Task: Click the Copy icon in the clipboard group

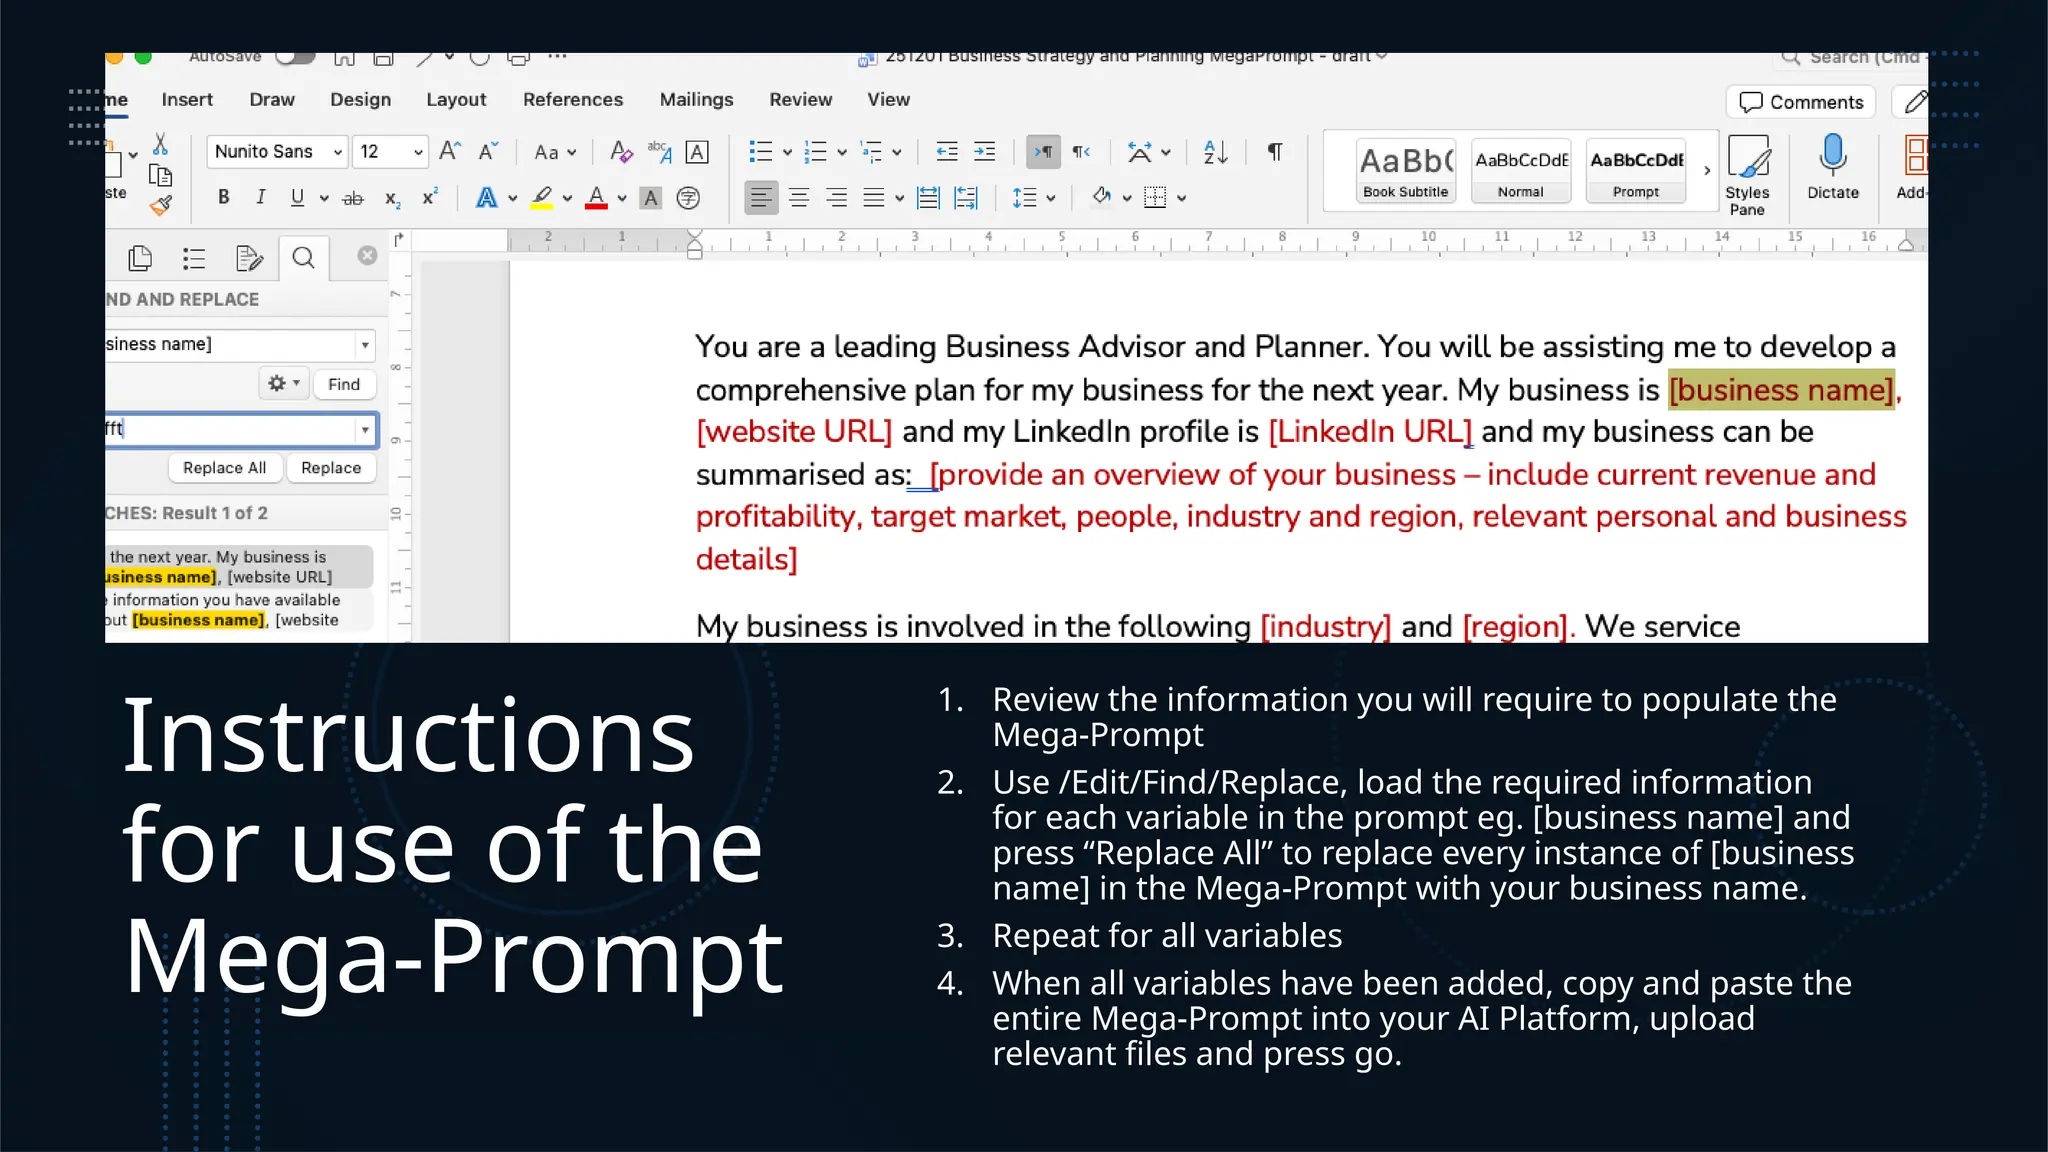Action: [161, 175]
